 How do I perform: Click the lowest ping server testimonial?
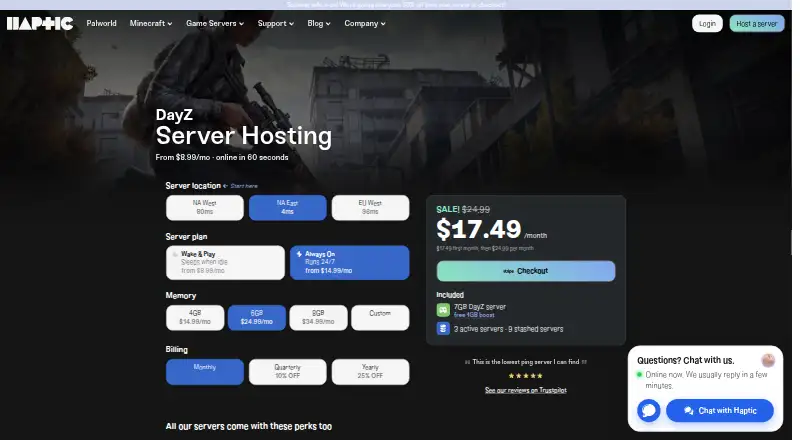526,362
